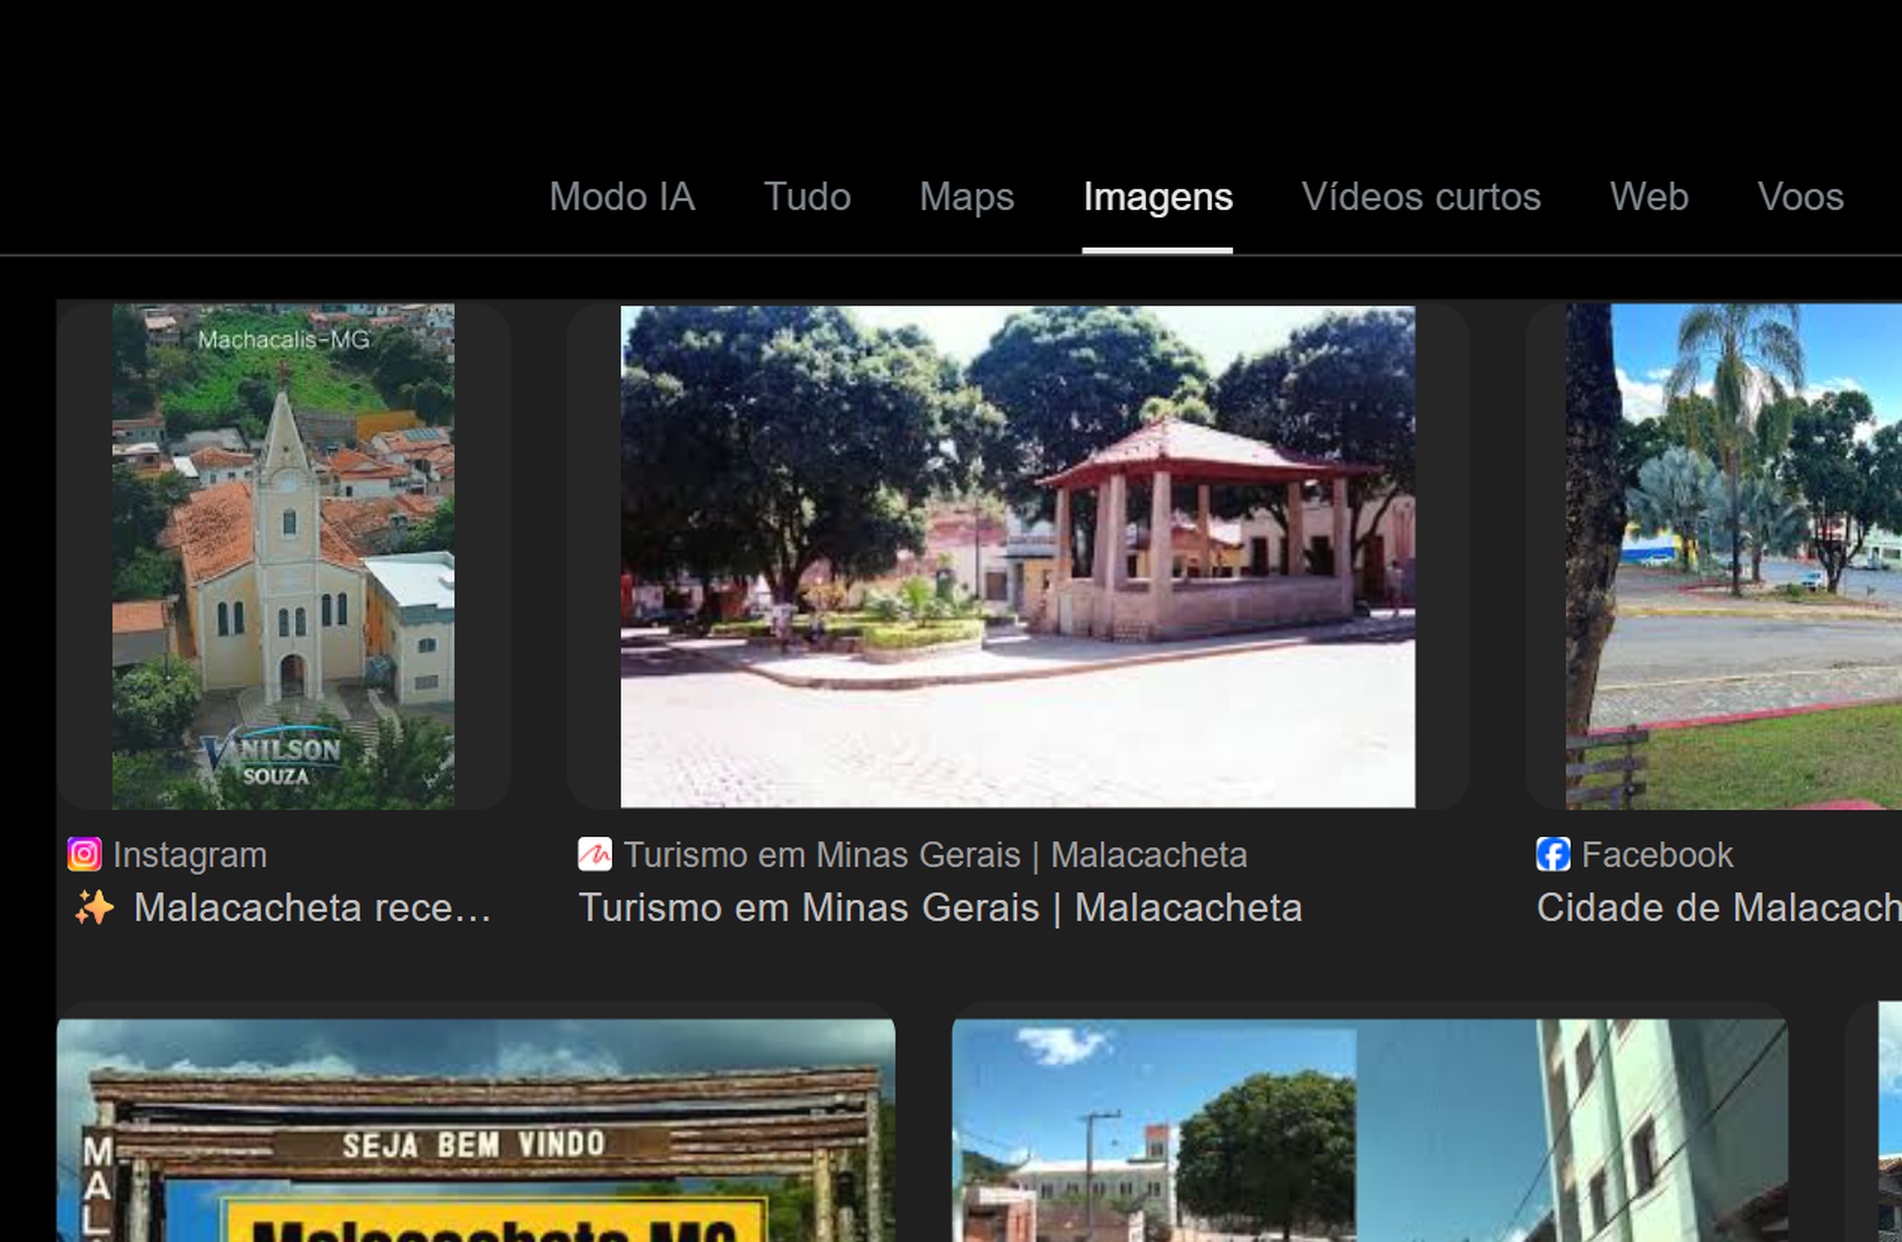Open the Modo IA tab
1902x1242 pixels.
pyautogui.click(x=621, y=197)
